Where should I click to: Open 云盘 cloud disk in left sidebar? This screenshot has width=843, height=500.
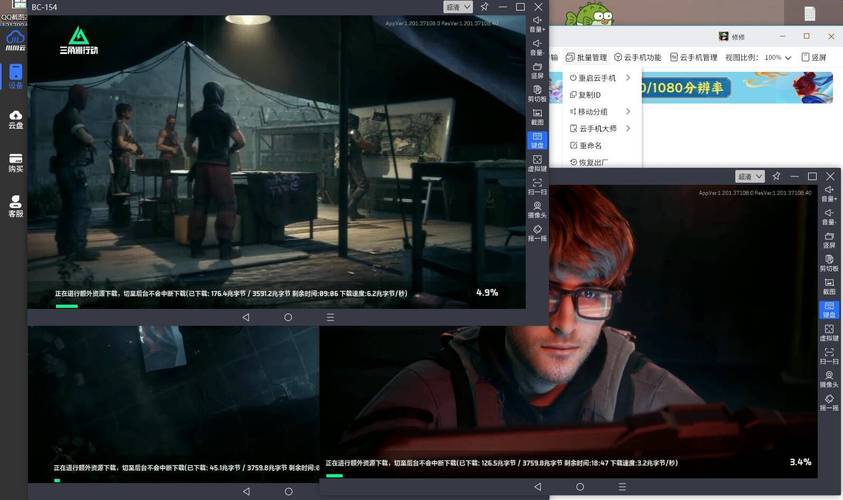click(x=15, y=119)
